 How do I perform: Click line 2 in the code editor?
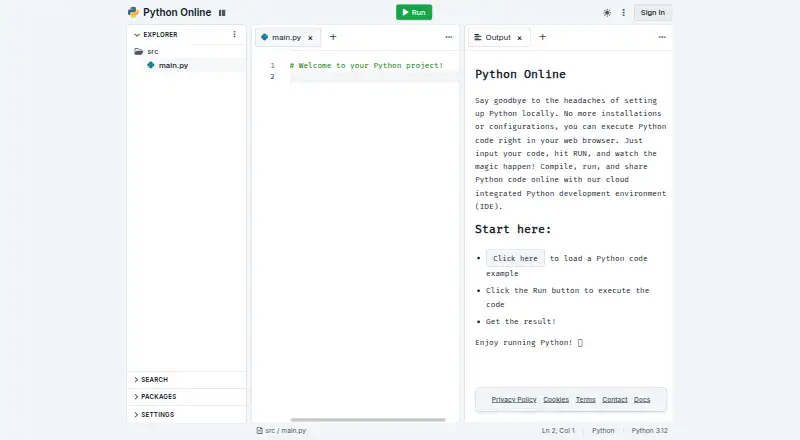pyautogui.click(x=374, y=77)
